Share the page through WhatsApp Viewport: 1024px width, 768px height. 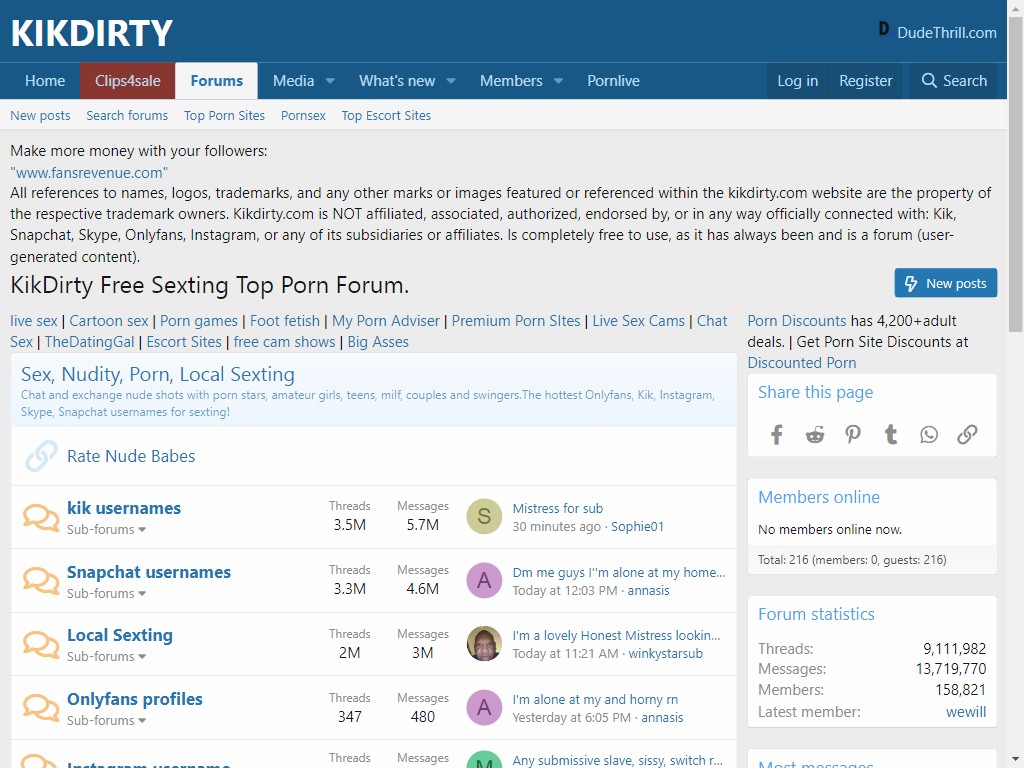point(929,434)
